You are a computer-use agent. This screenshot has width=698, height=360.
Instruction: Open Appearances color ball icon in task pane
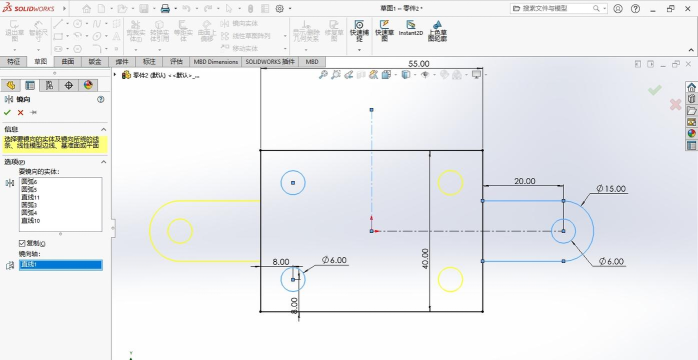tap(691, 133)
